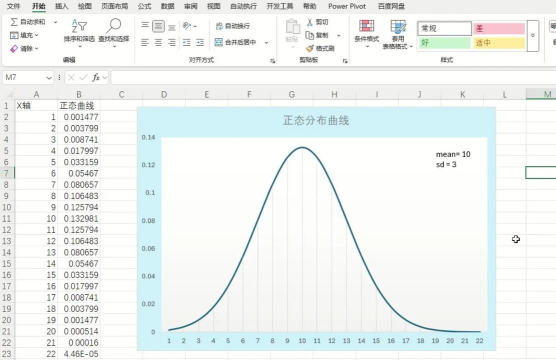Apply the Neutral (适中) cell style
The image size is (556, 360).
(x=499, y=43)
